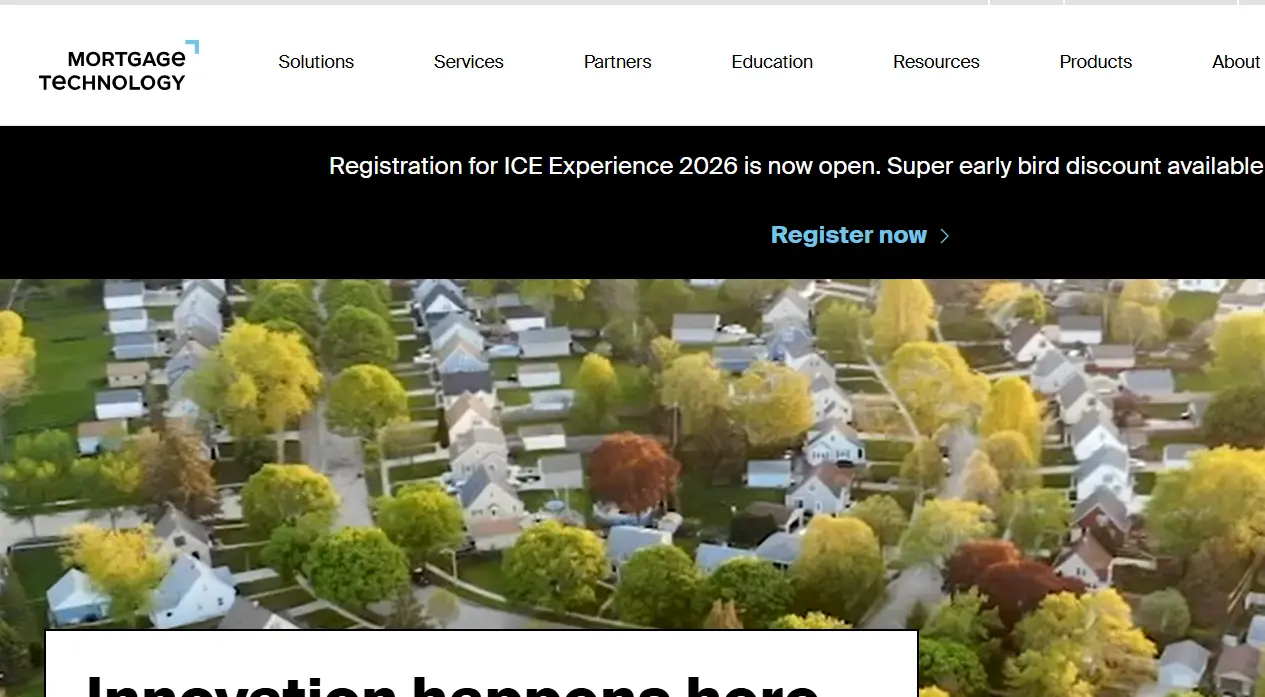1265x697 pixels.
Task: Click the white headline card
Action: (481, 664)
